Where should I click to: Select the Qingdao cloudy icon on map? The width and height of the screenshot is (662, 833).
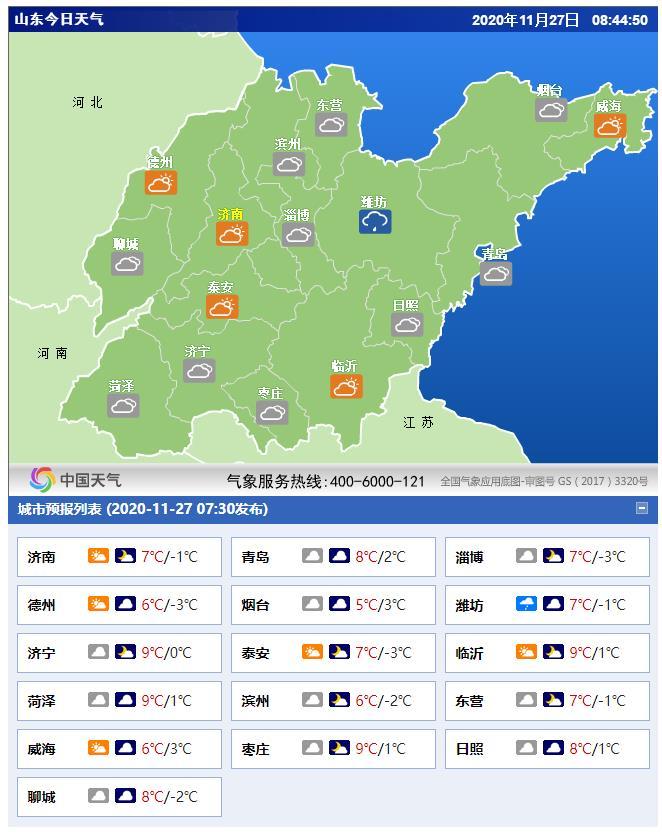495,273
